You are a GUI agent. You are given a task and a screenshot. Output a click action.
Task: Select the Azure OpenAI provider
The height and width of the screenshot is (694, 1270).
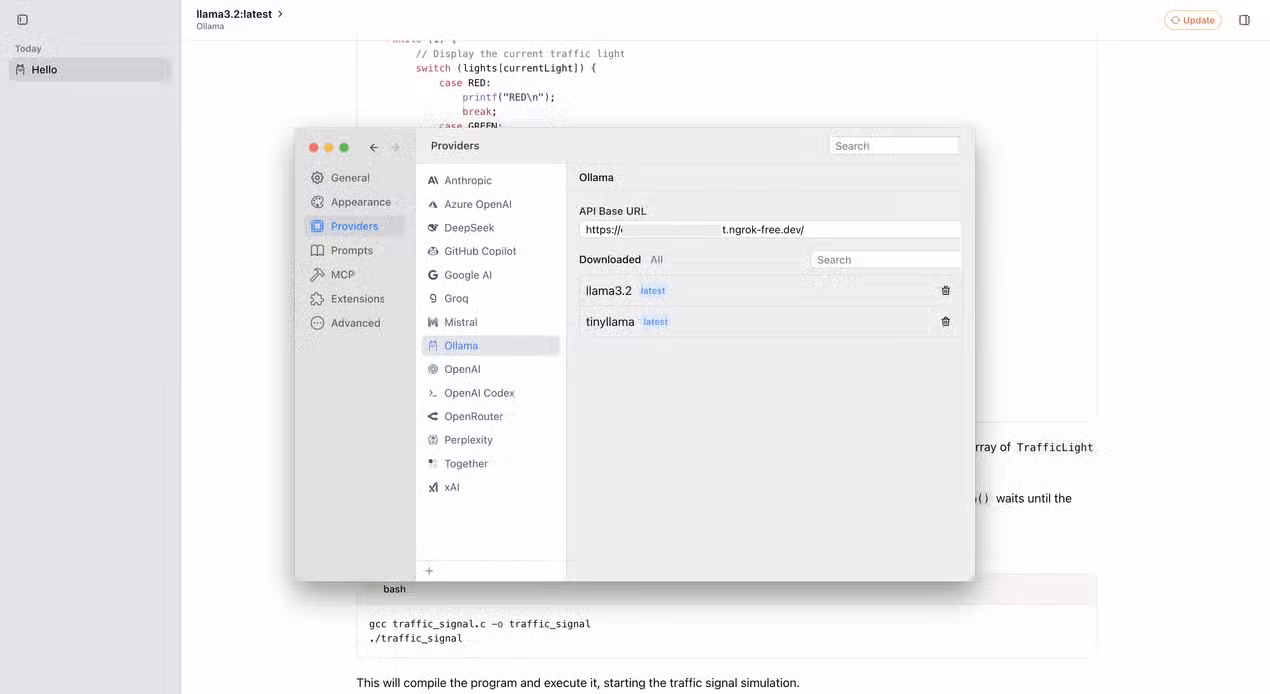coord(490,204)
